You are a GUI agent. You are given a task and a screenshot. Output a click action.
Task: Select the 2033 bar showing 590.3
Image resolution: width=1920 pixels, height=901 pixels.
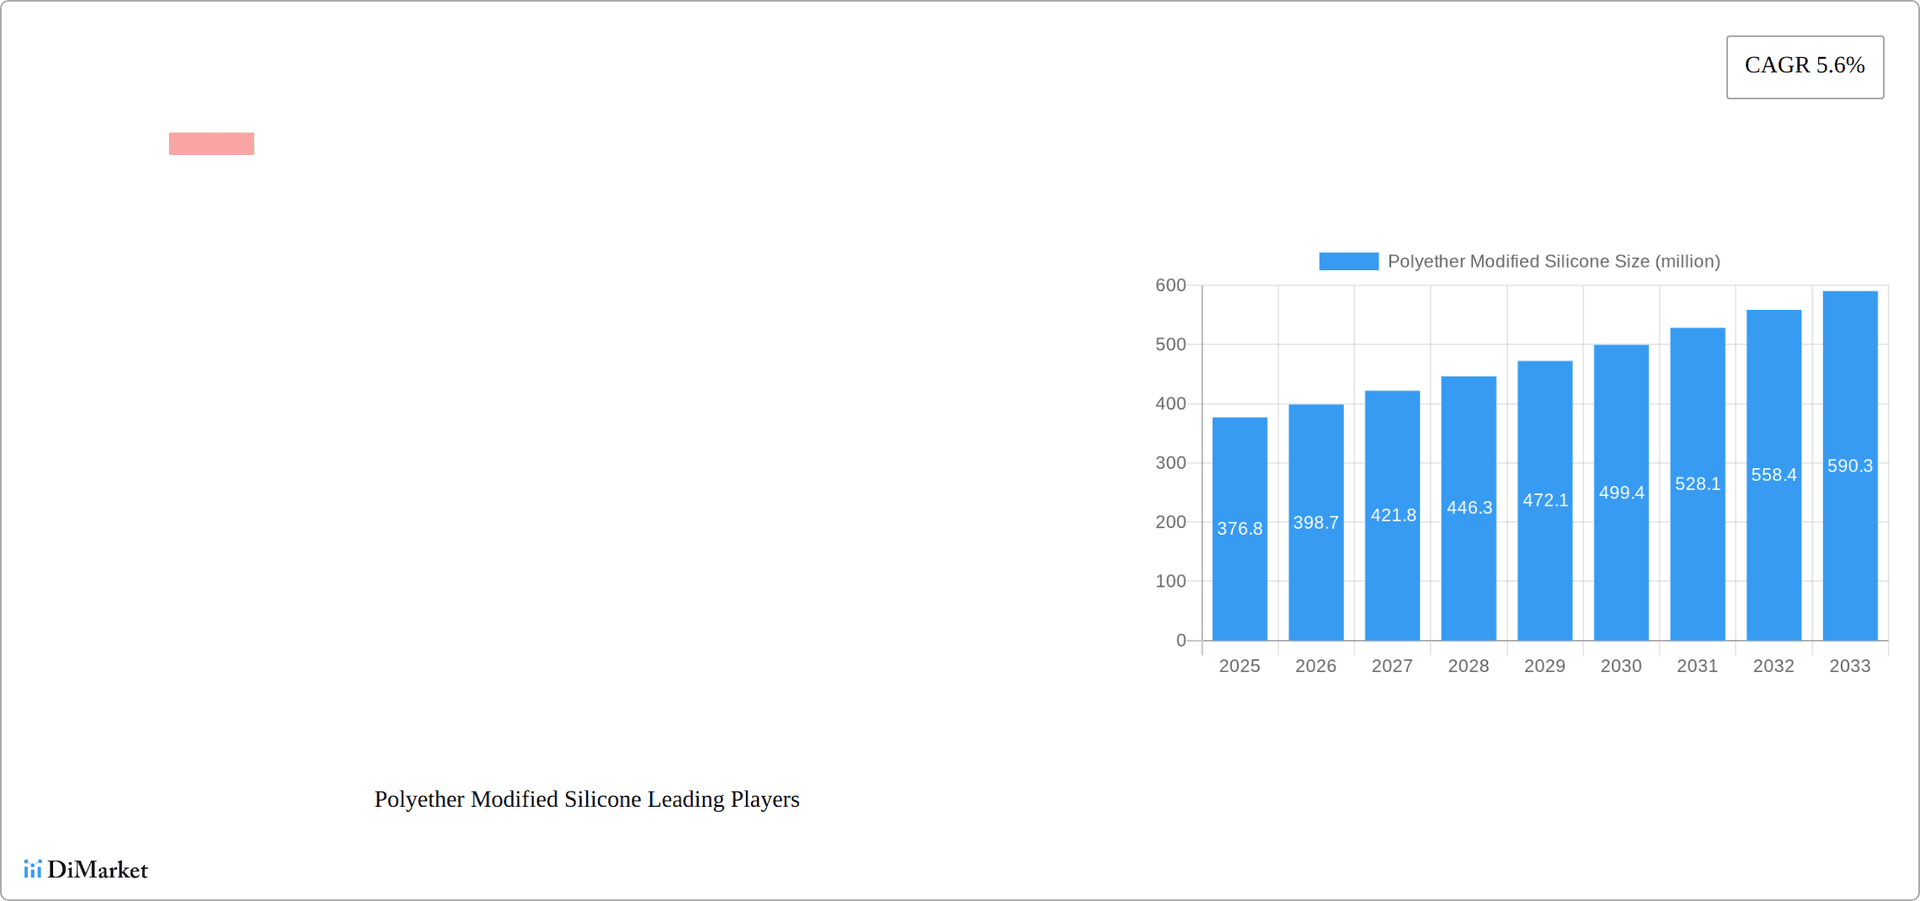click(1849, 465)
